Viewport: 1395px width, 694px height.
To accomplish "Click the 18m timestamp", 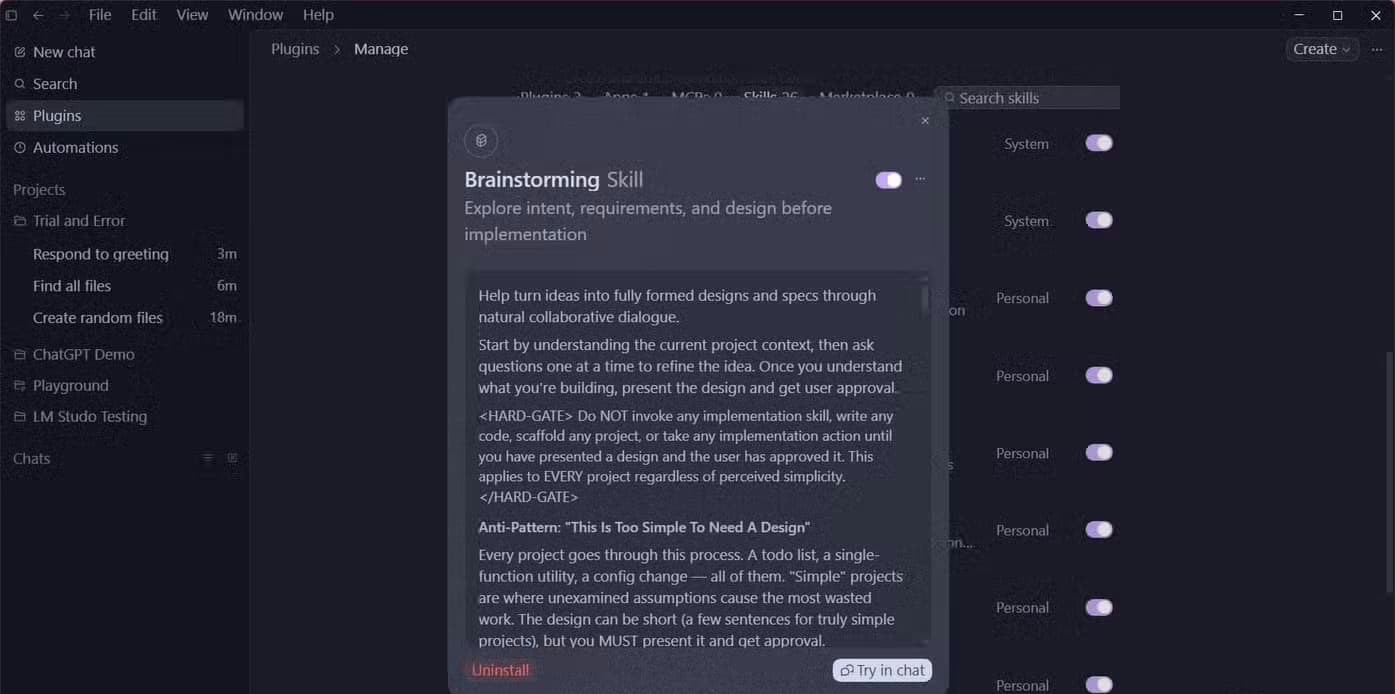I will (223, 318).
